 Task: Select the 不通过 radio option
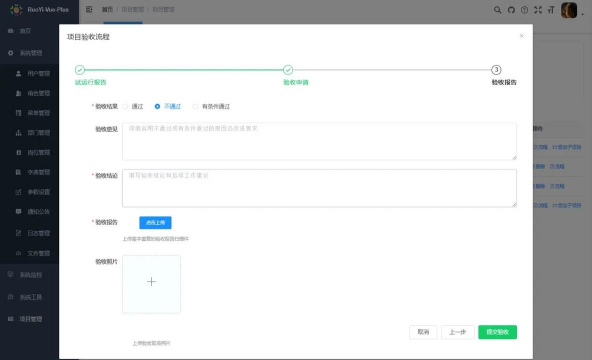[x=168, y=106]
